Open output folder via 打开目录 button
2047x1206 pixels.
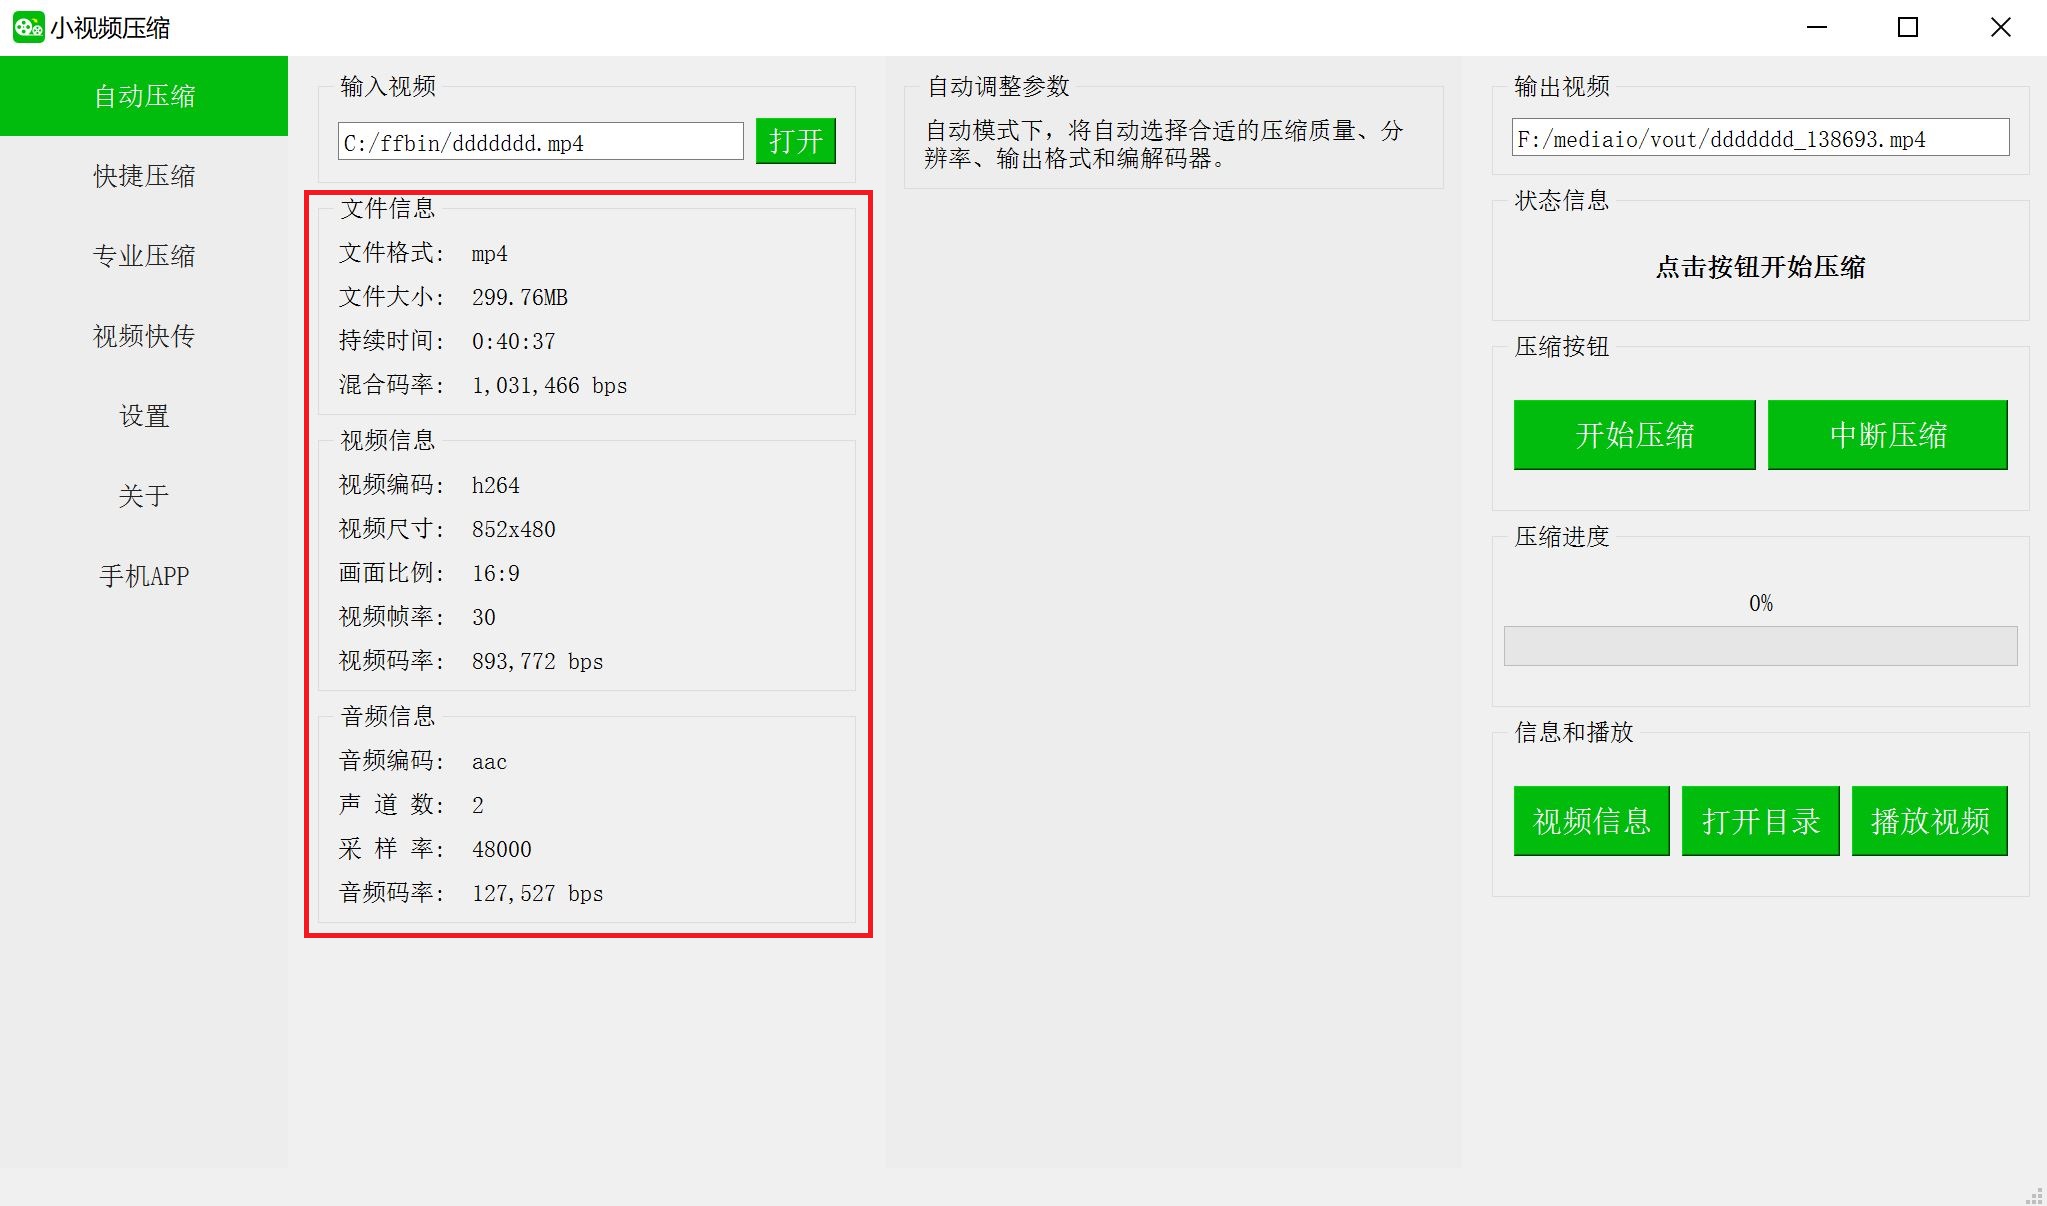pyautogui.click(x=1760, y=821)
